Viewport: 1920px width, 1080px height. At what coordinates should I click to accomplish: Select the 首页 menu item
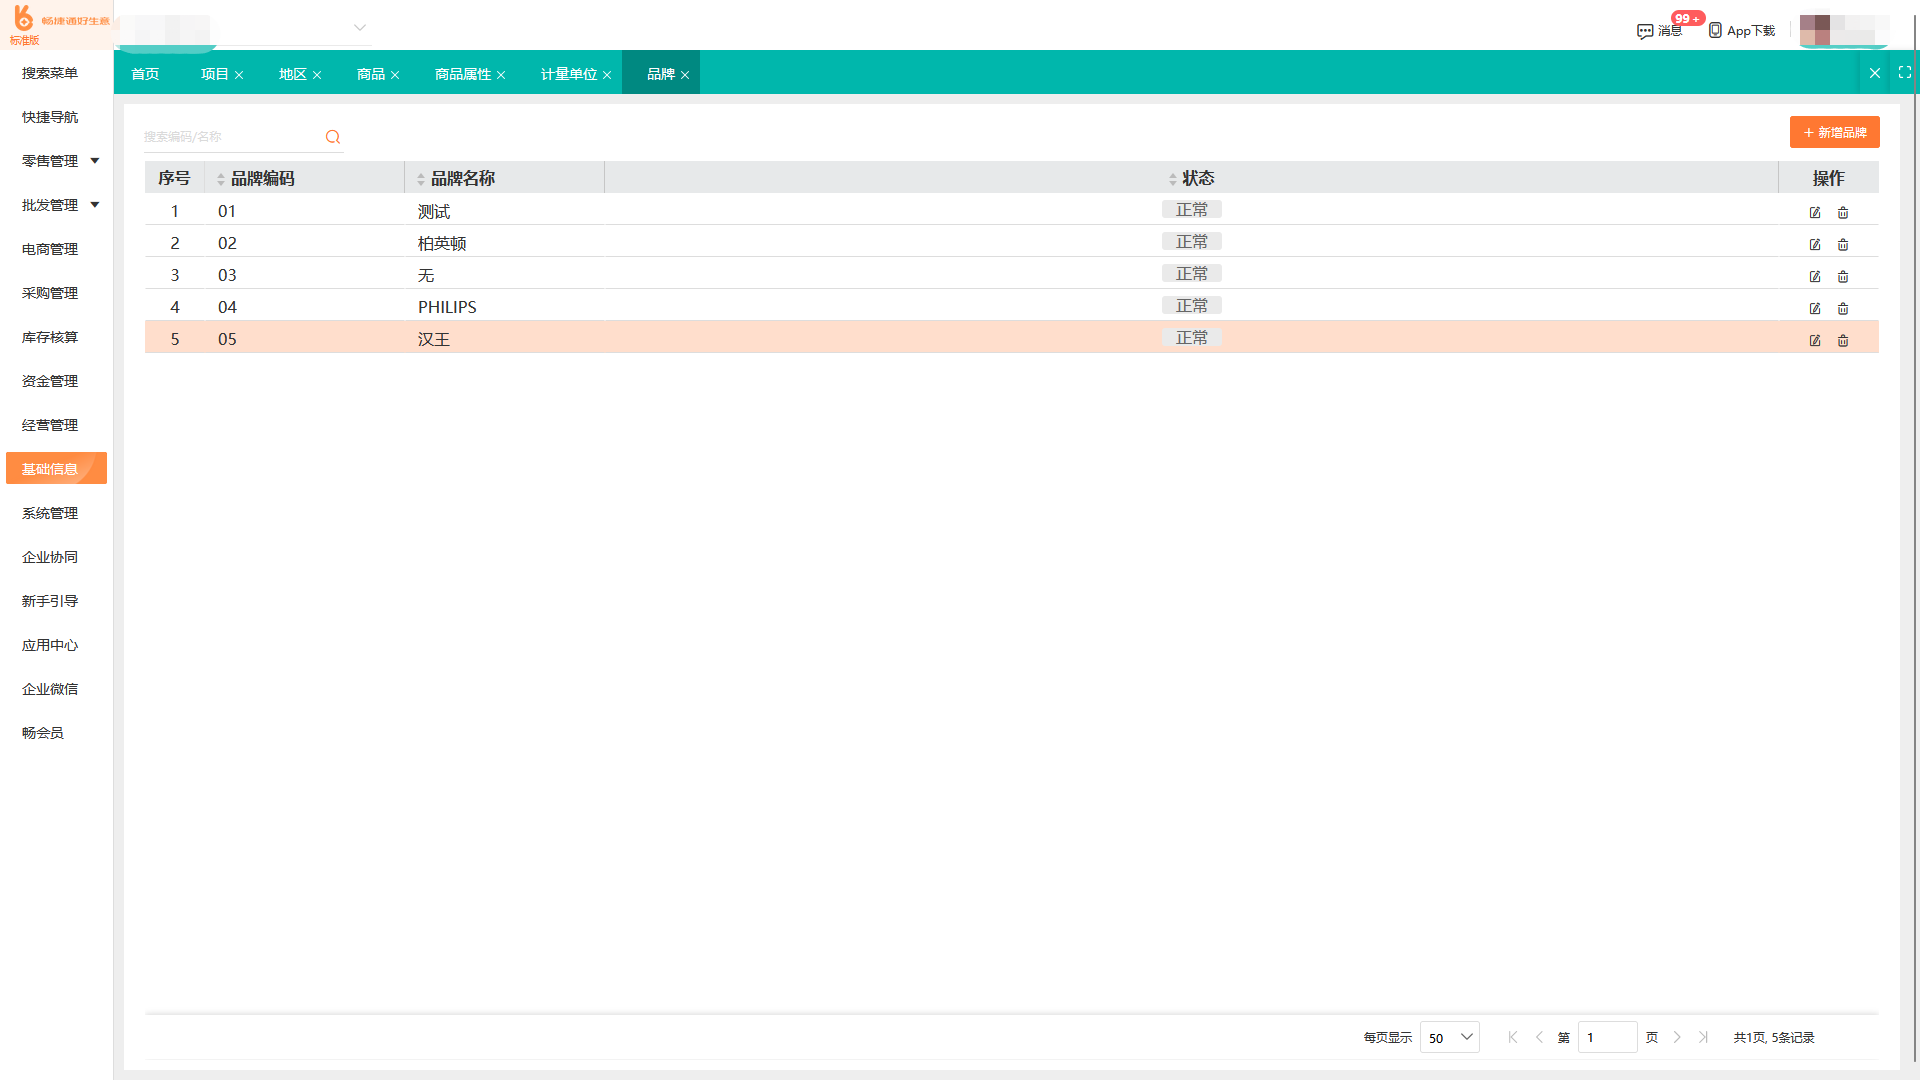click(145, 74)
